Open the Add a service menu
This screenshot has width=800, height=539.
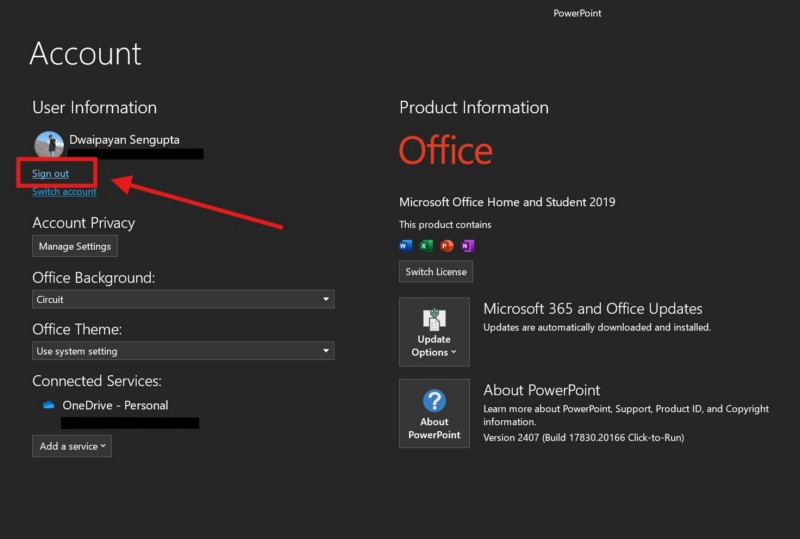tap(72, 446)
